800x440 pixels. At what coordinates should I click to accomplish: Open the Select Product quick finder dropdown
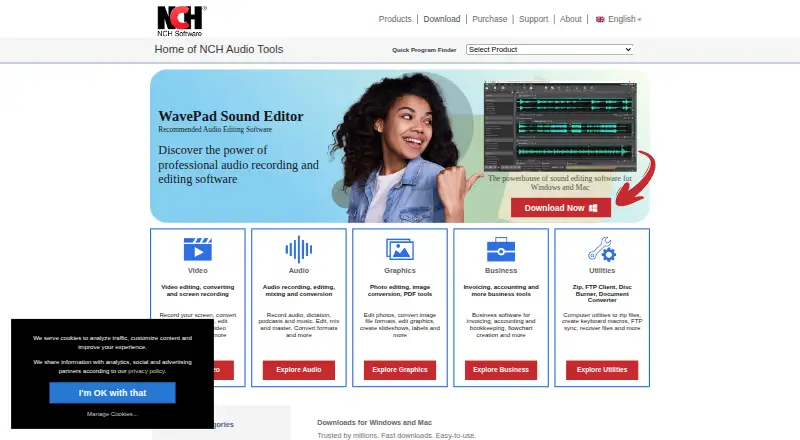click(549, 50)
